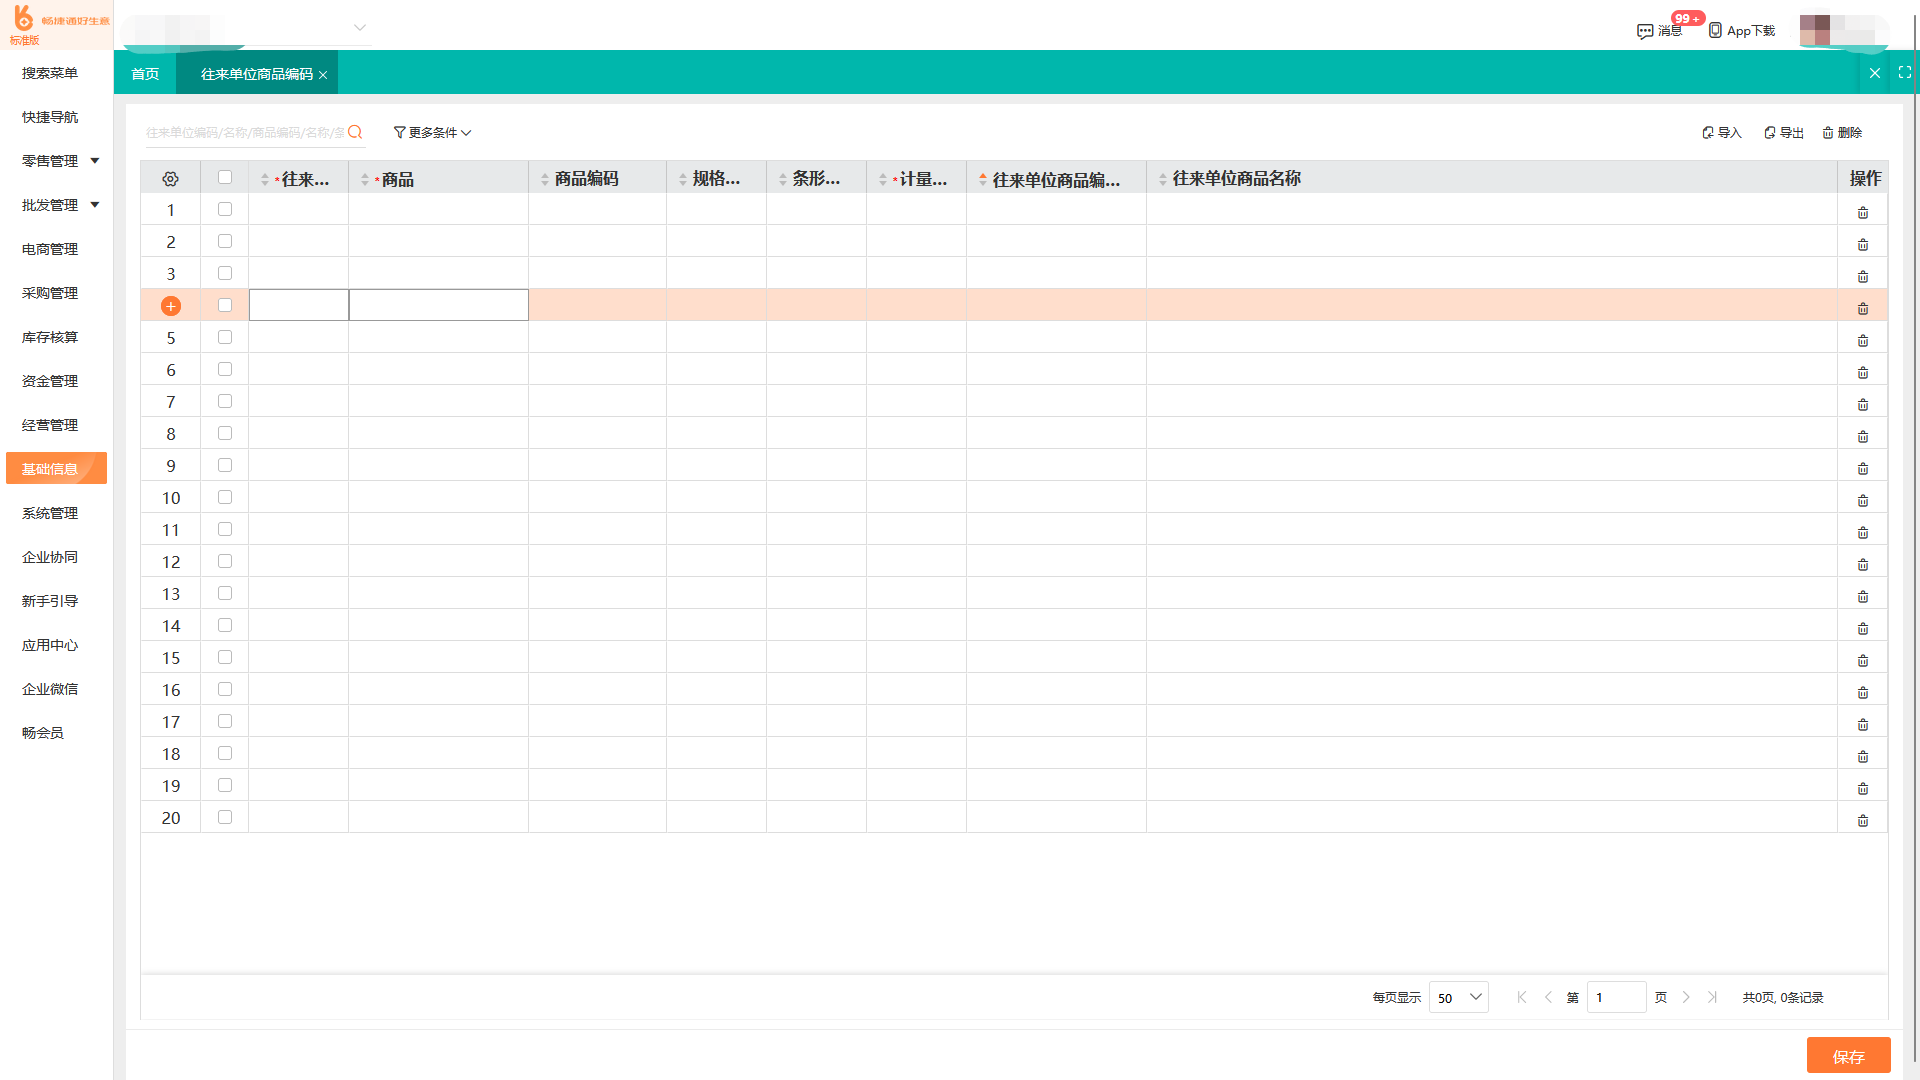
Task: Click the settings gear icon in table header
Action: [170, 178]
